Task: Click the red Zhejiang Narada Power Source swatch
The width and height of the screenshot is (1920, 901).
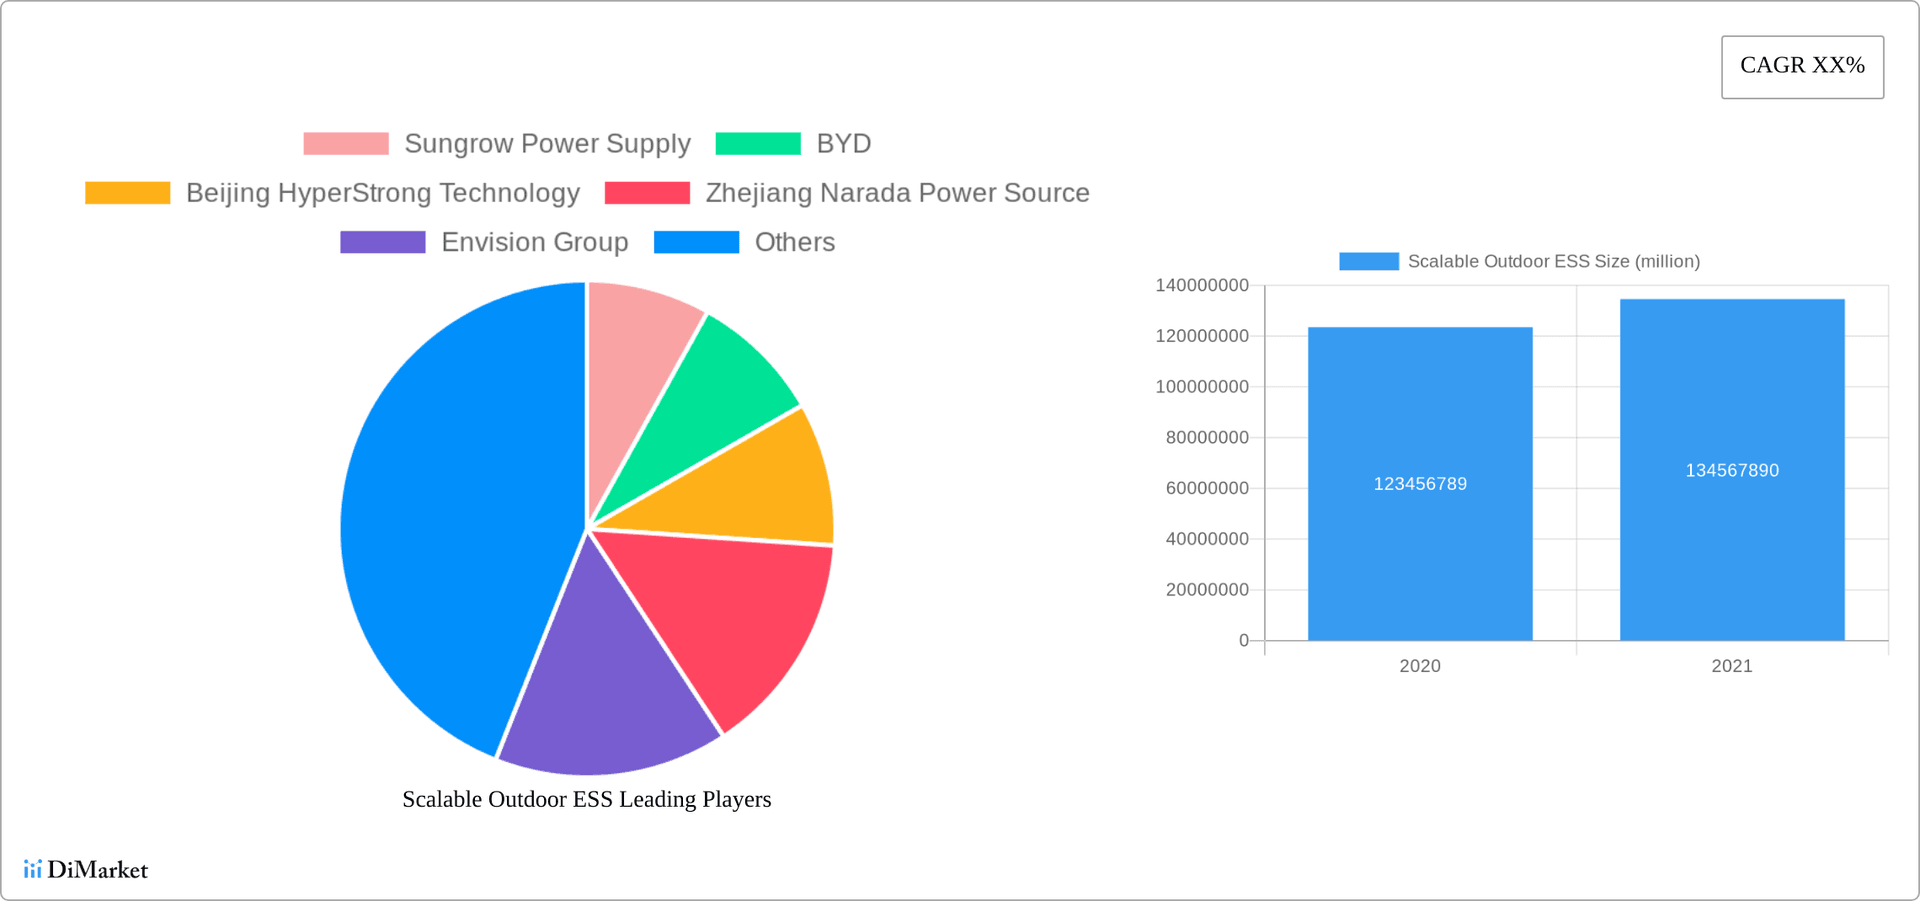Action: coord(648,192)
